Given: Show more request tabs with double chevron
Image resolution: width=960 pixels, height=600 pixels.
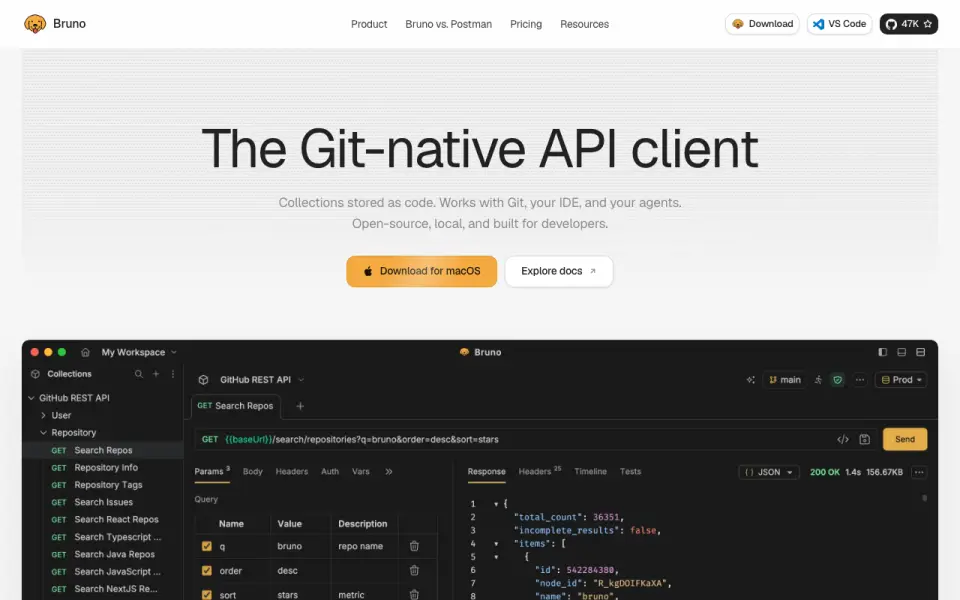Looking at the screenshot, I should (x=389, y=471).
